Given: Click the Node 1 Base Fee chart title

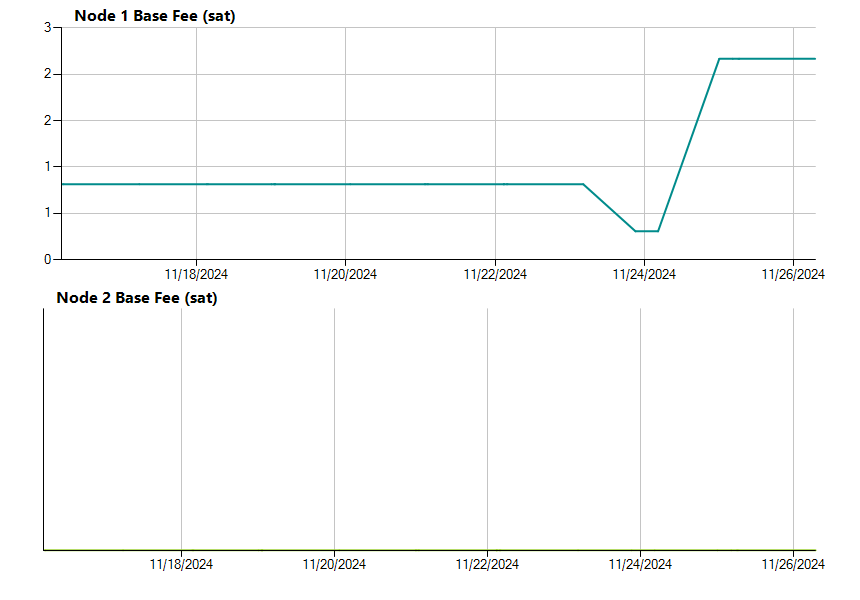Looking at the screenshot, I should coord(155,15).
